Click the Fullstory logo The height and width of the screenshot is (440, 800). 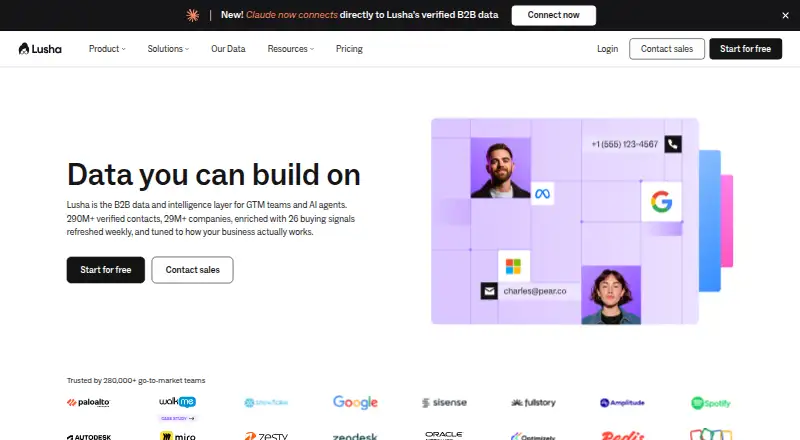[533, 402]
